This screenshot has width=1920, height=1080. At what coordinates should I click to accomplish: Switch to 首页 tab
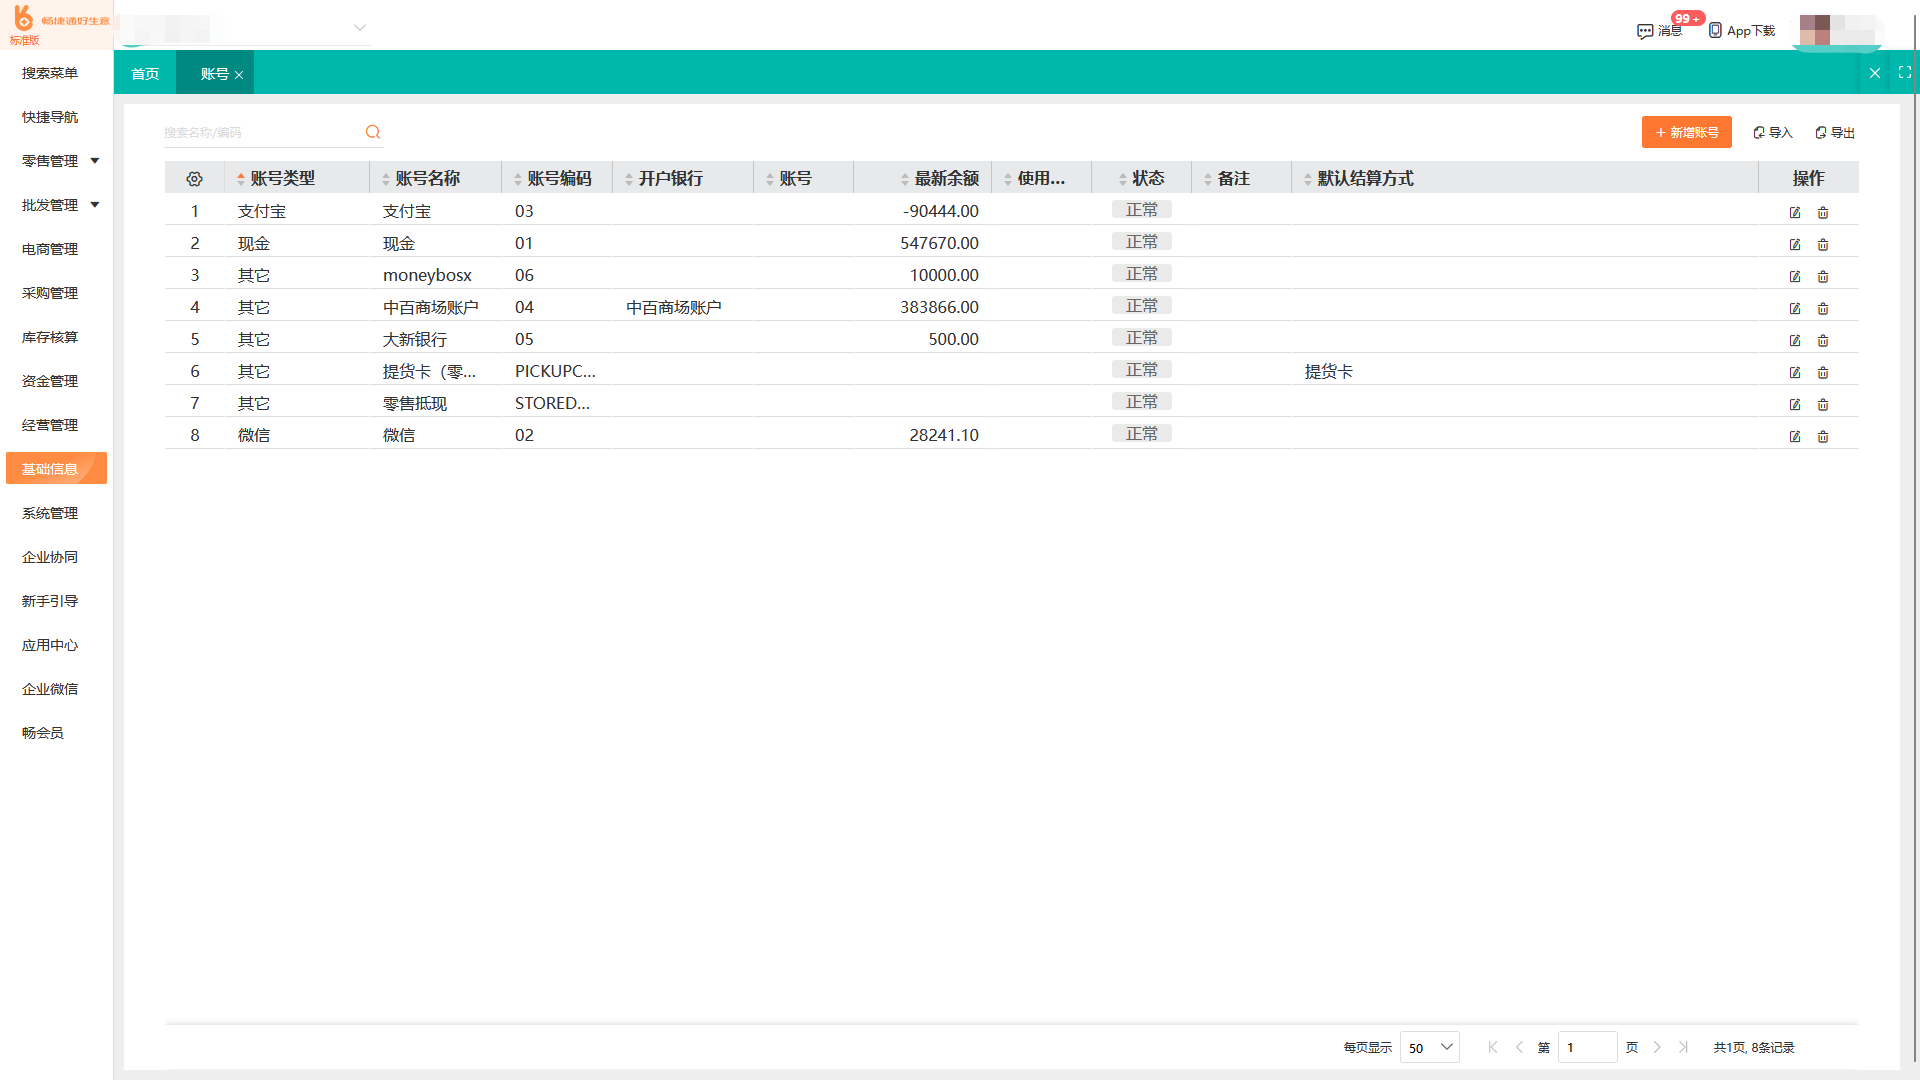(x=145, y=74)
